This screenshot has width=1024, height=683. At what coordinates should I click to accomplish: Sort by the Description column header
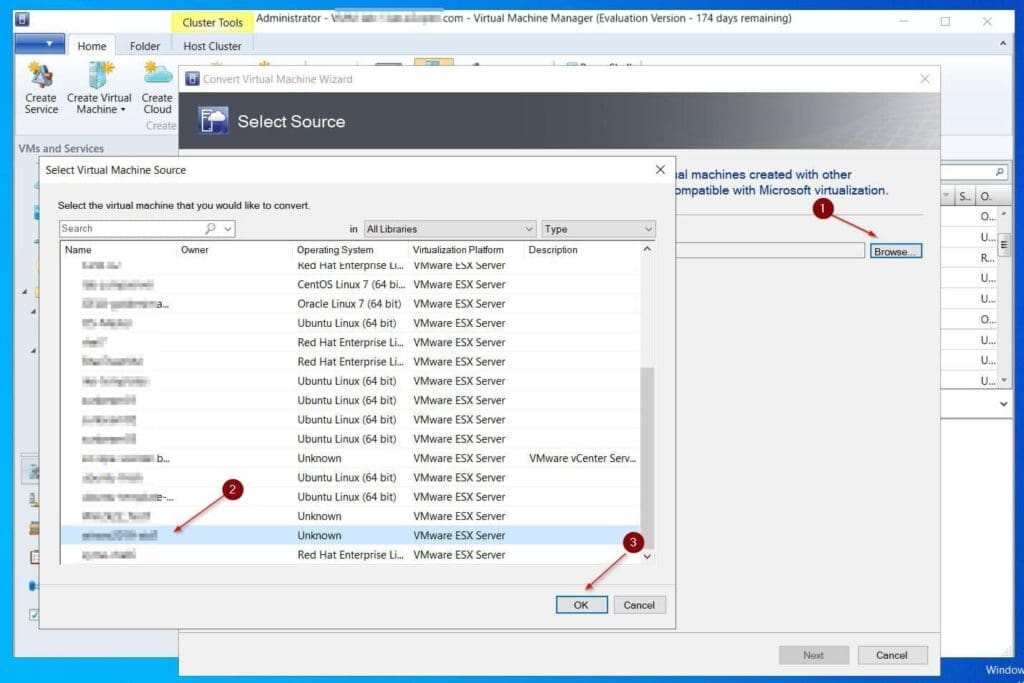tap(582, 249)
